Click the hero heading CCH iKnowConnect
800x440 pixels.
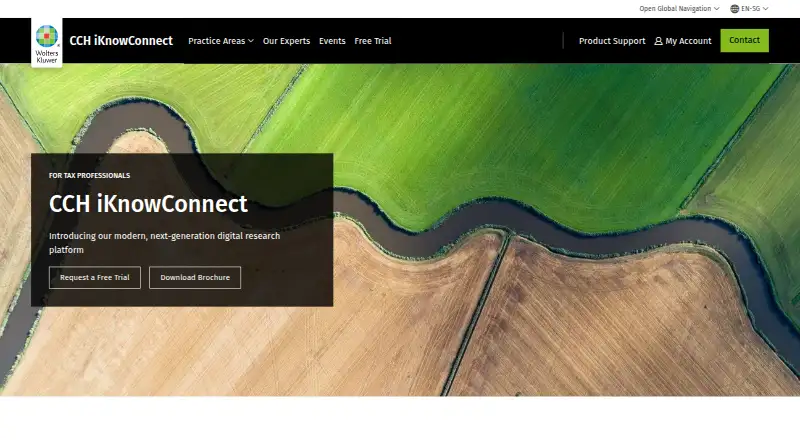click(148, 204)
